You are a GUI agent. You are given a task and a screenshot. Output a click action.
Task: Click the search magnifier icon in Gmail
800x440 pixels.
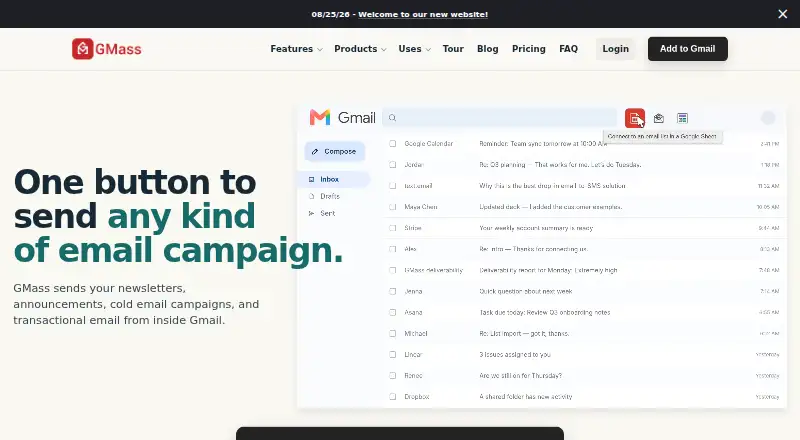pyautogui.click(x=392, y=118)
